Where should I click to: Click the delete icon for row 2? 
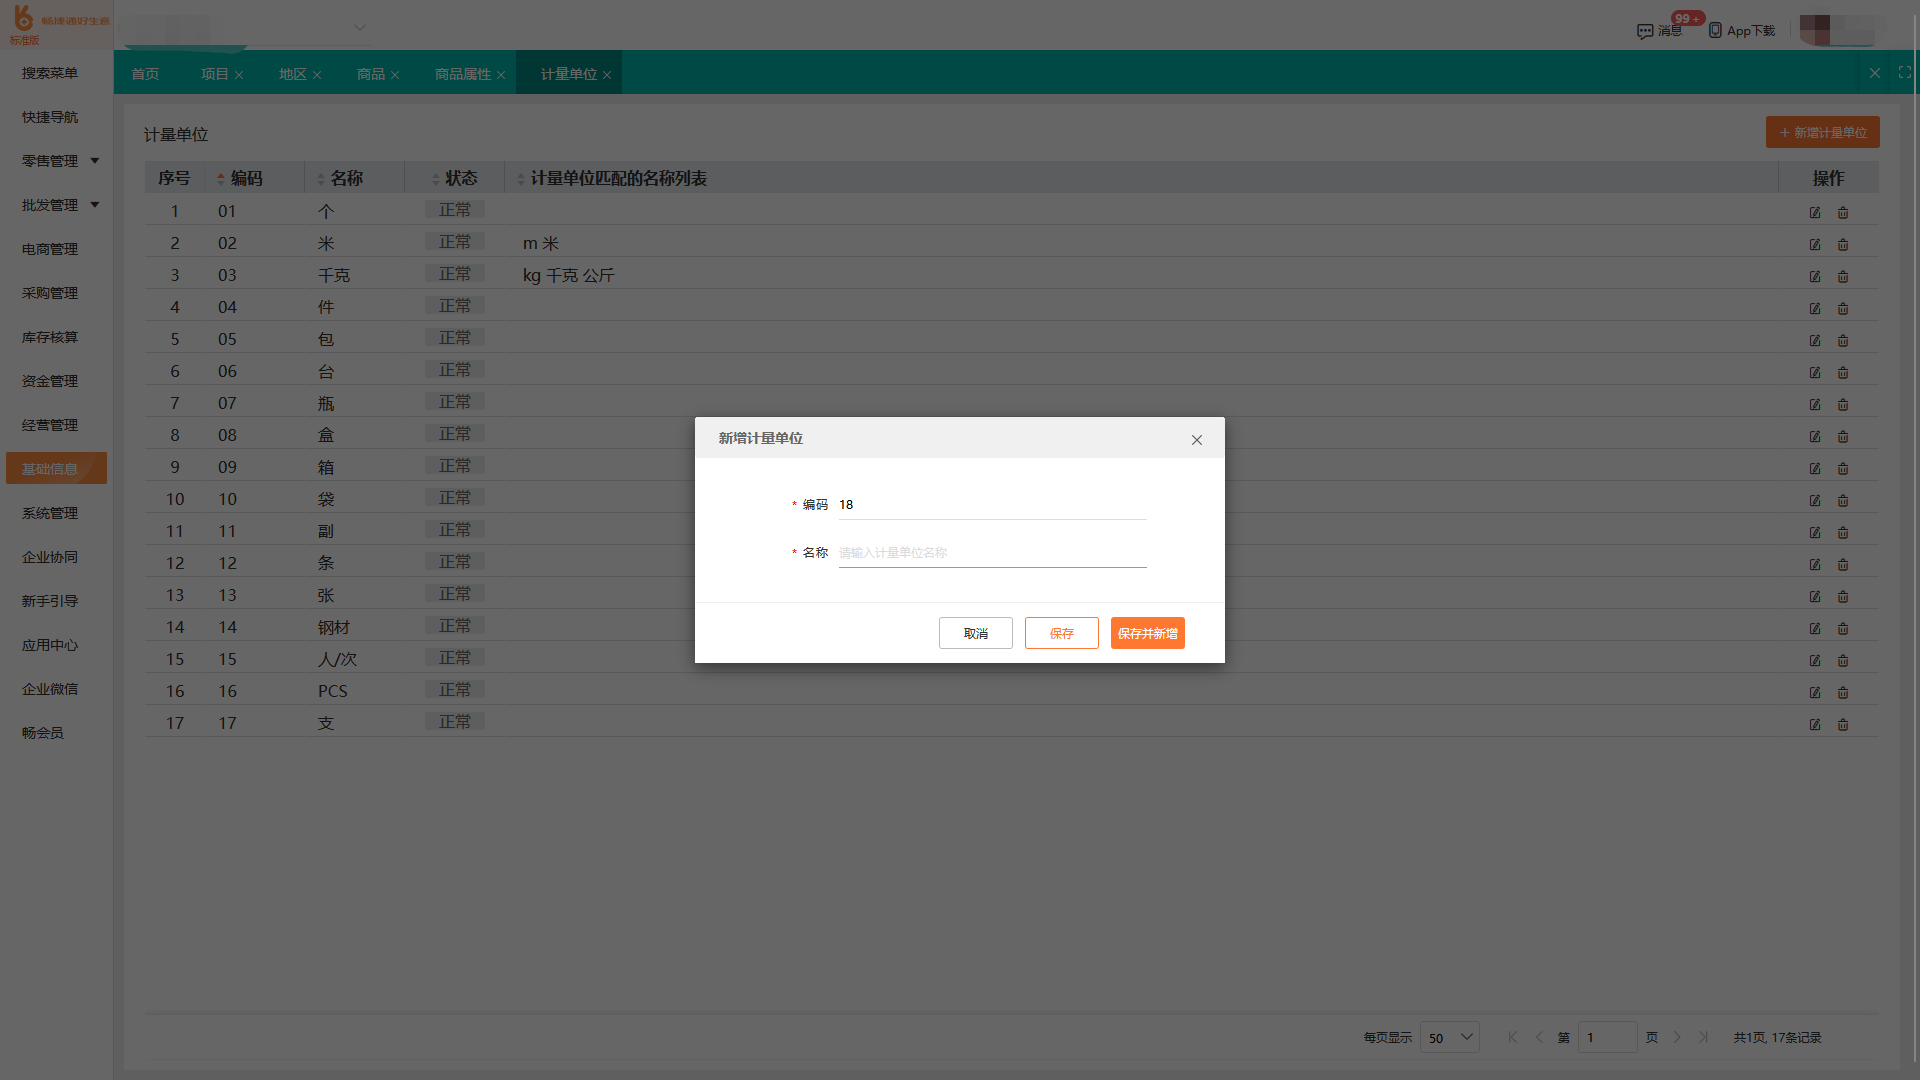[x=1844, y=244]
